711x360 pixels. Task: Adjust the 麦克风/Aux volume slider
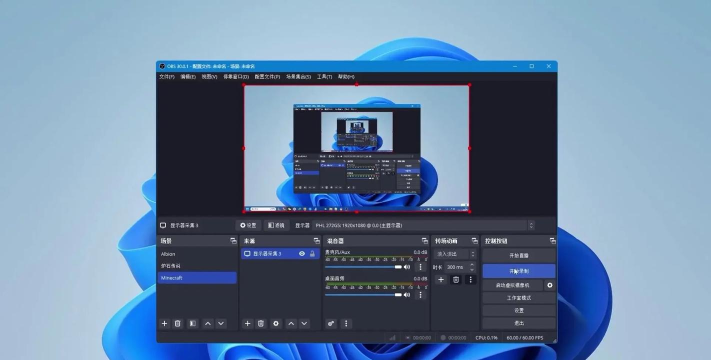click(x=364, y=267)
